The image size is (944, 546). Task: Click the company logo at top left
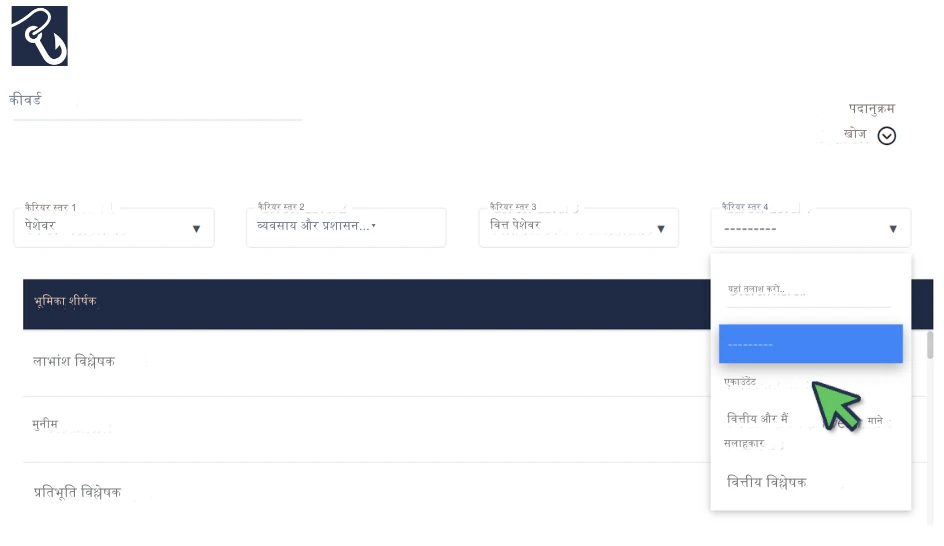pyautogui.click(x=40, y=36)
